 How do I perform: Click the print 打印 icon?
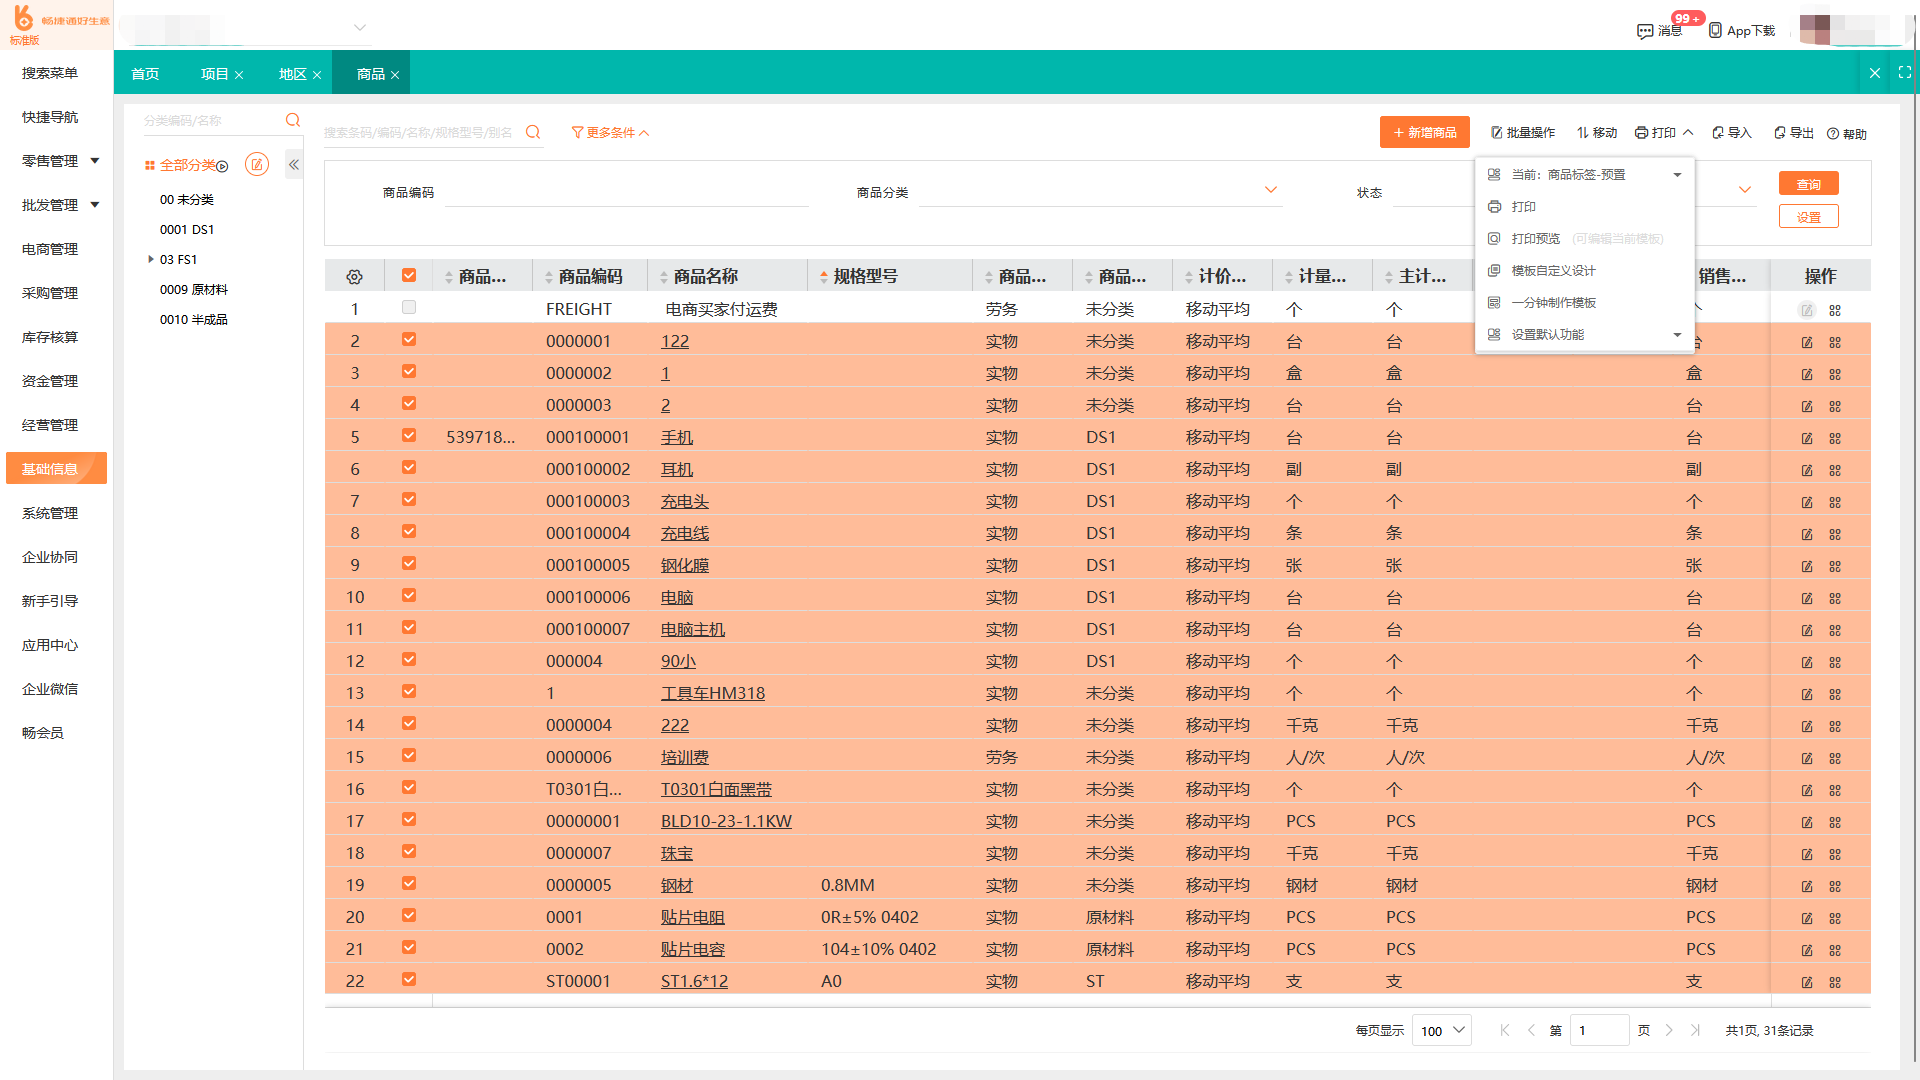tap(1523, 207)
